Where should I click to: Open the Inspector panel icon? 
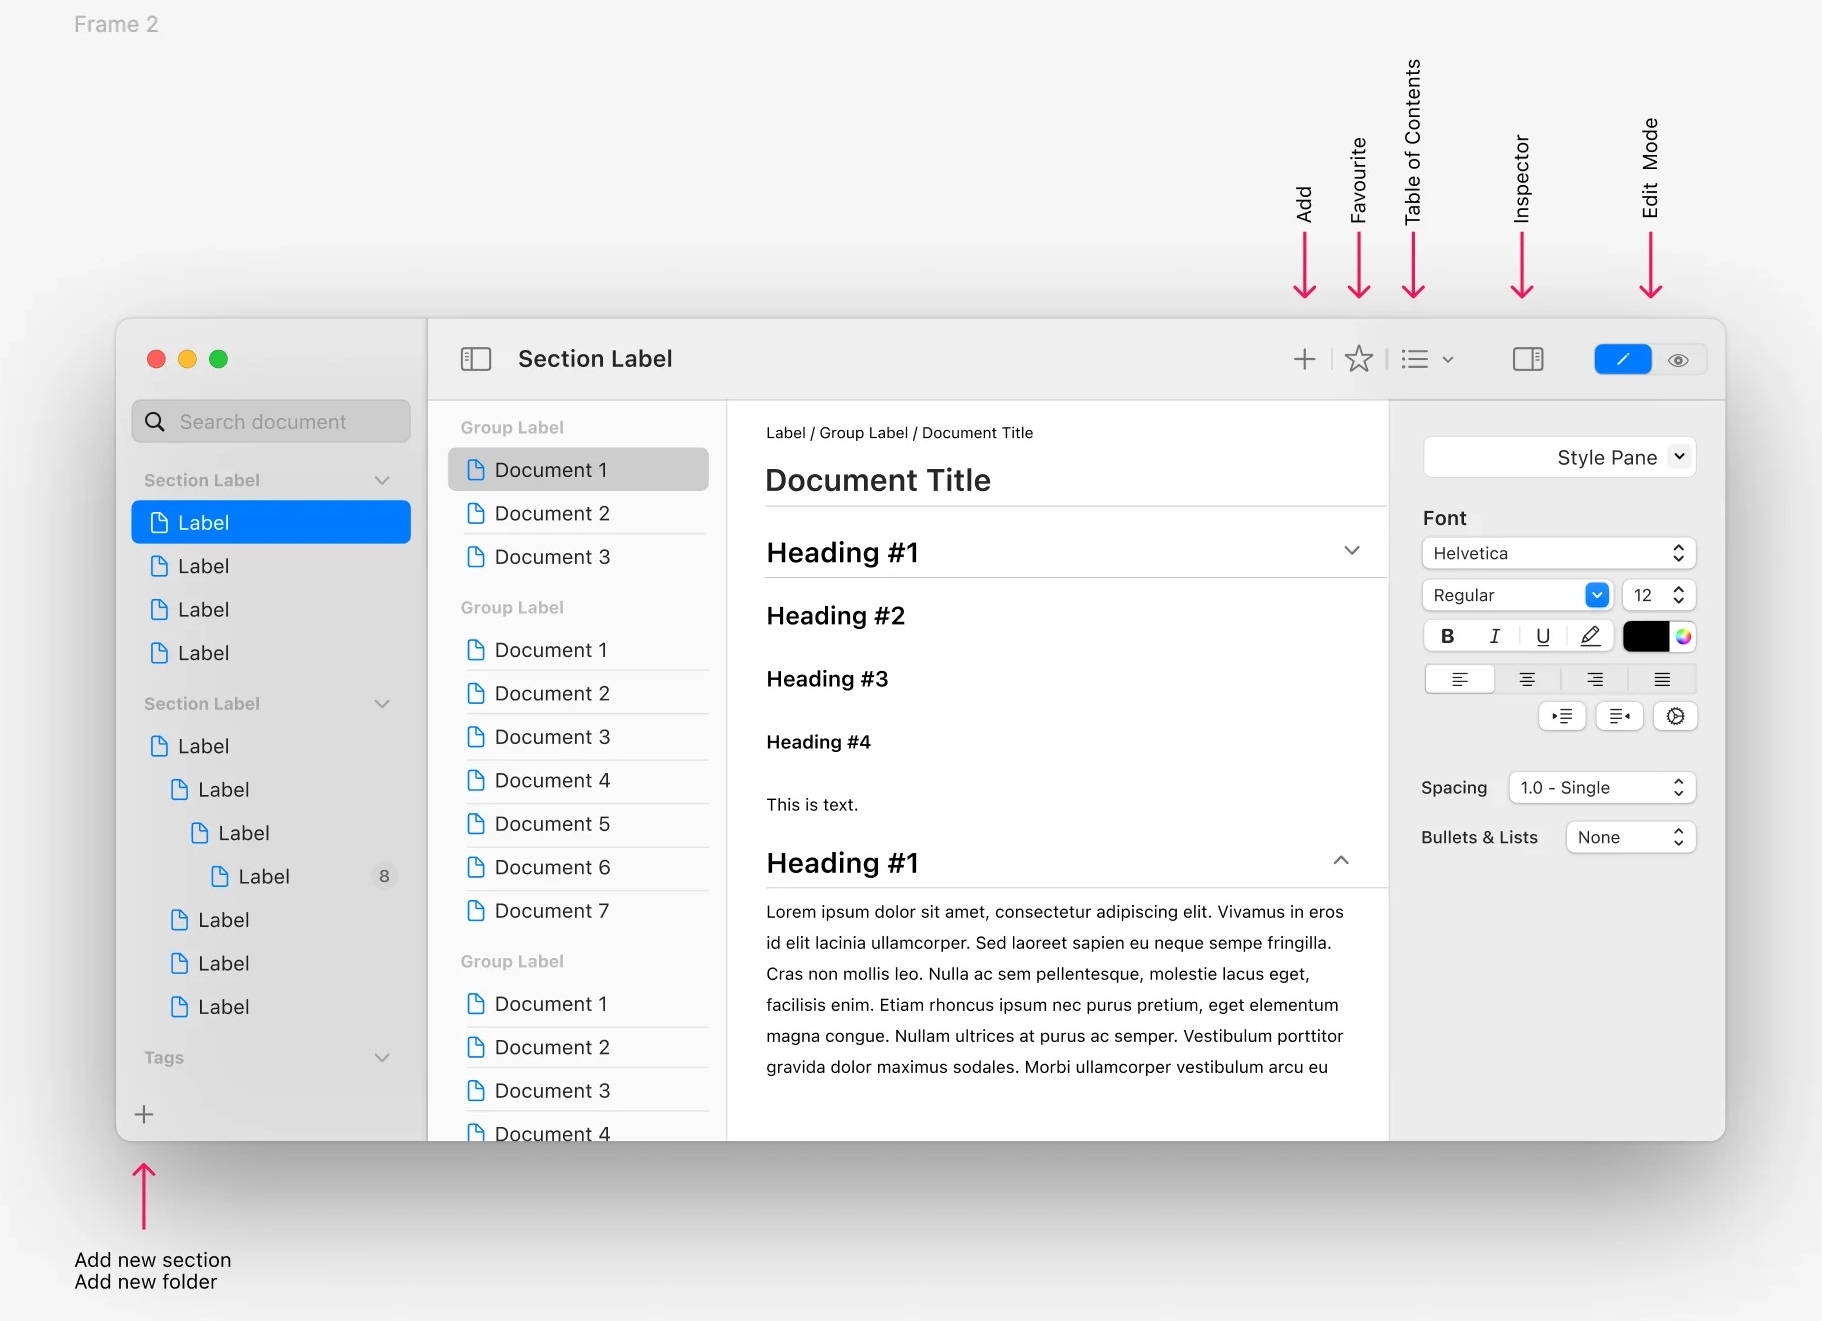1528,359
